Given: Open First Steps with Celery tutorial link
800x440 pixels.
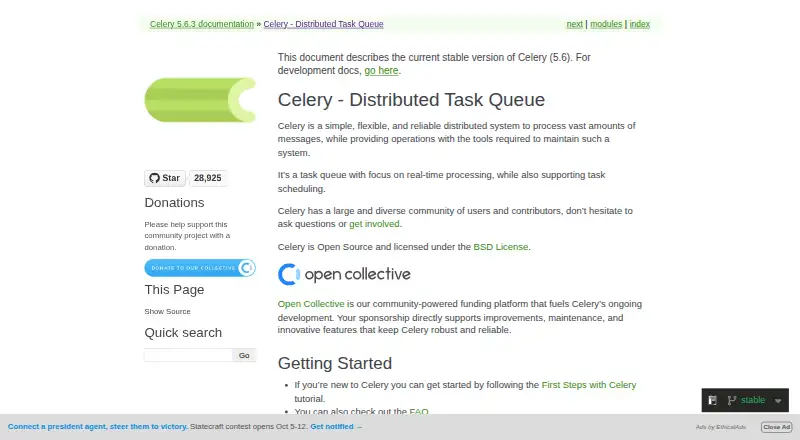Looking at the screenshot, I should coord(589,385).
